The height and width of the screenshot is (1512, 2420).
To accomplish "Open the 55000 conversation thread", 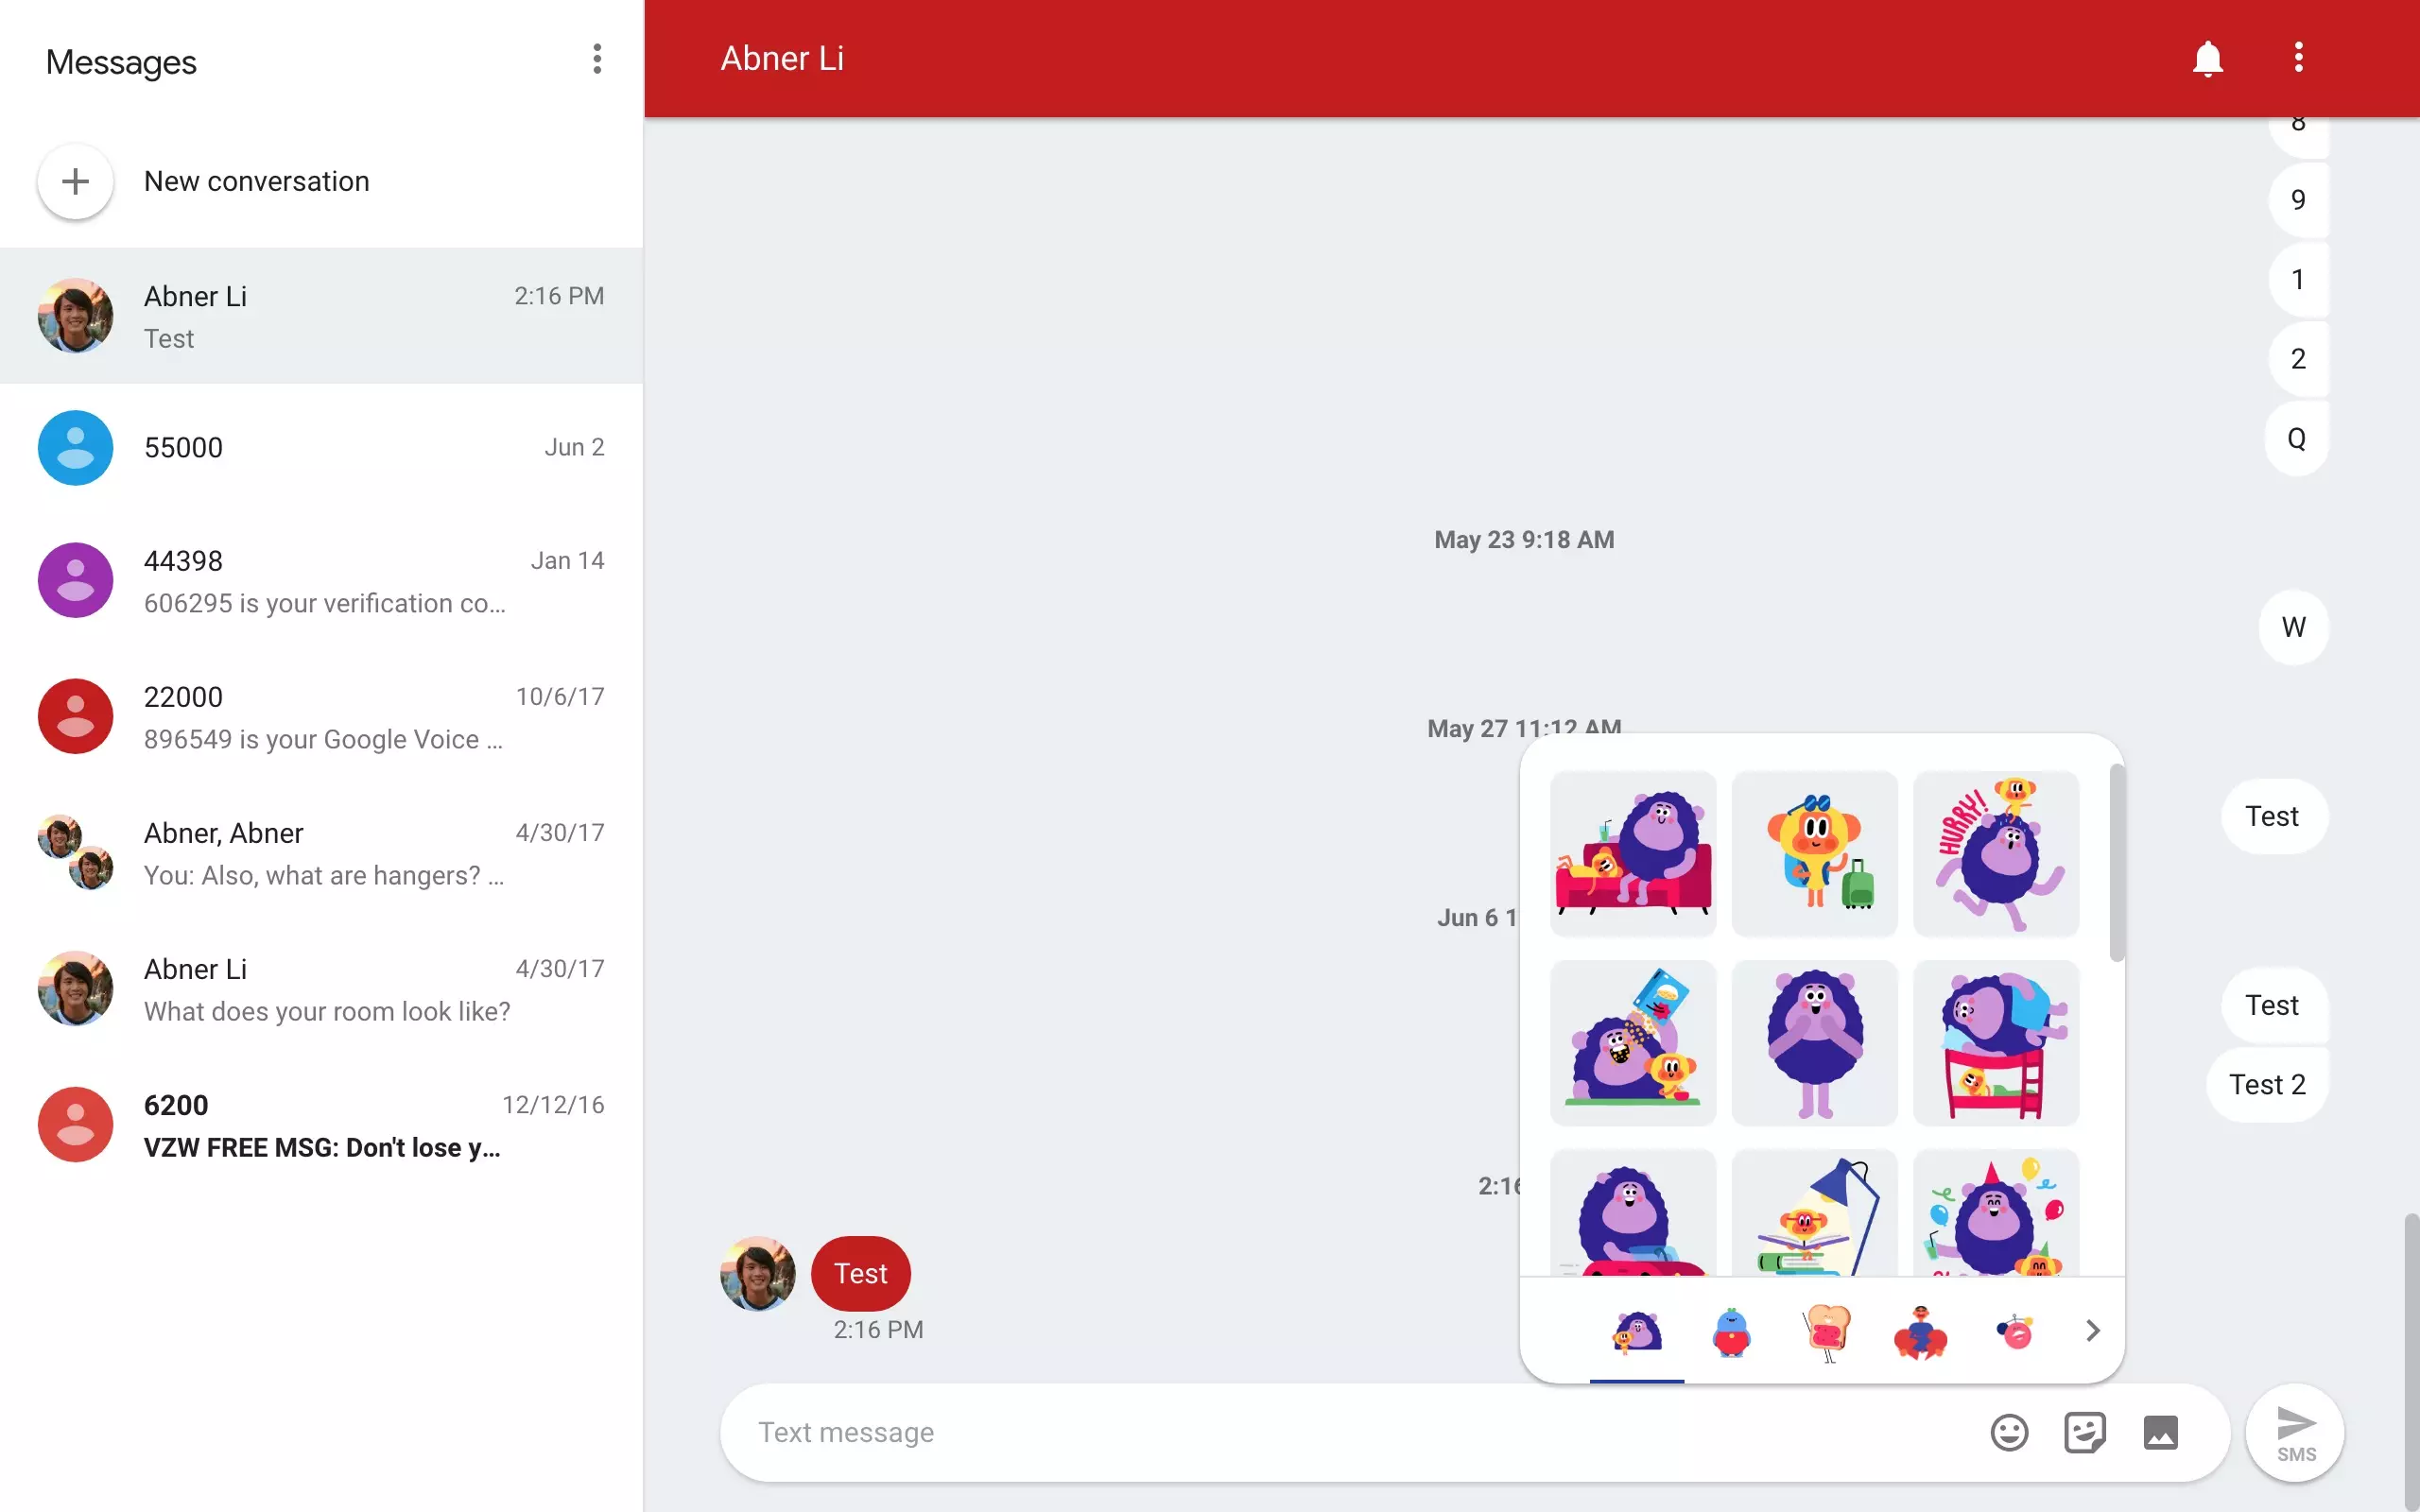I will tap(320, 446).
